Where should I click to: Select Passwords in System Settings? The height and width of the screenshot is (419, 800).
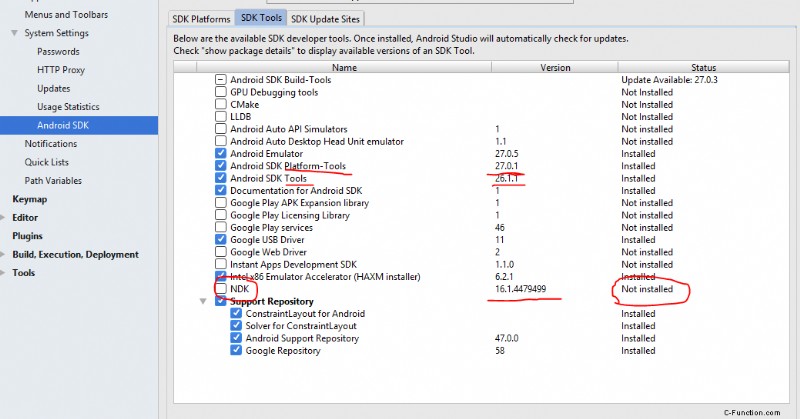coord(58,52)
